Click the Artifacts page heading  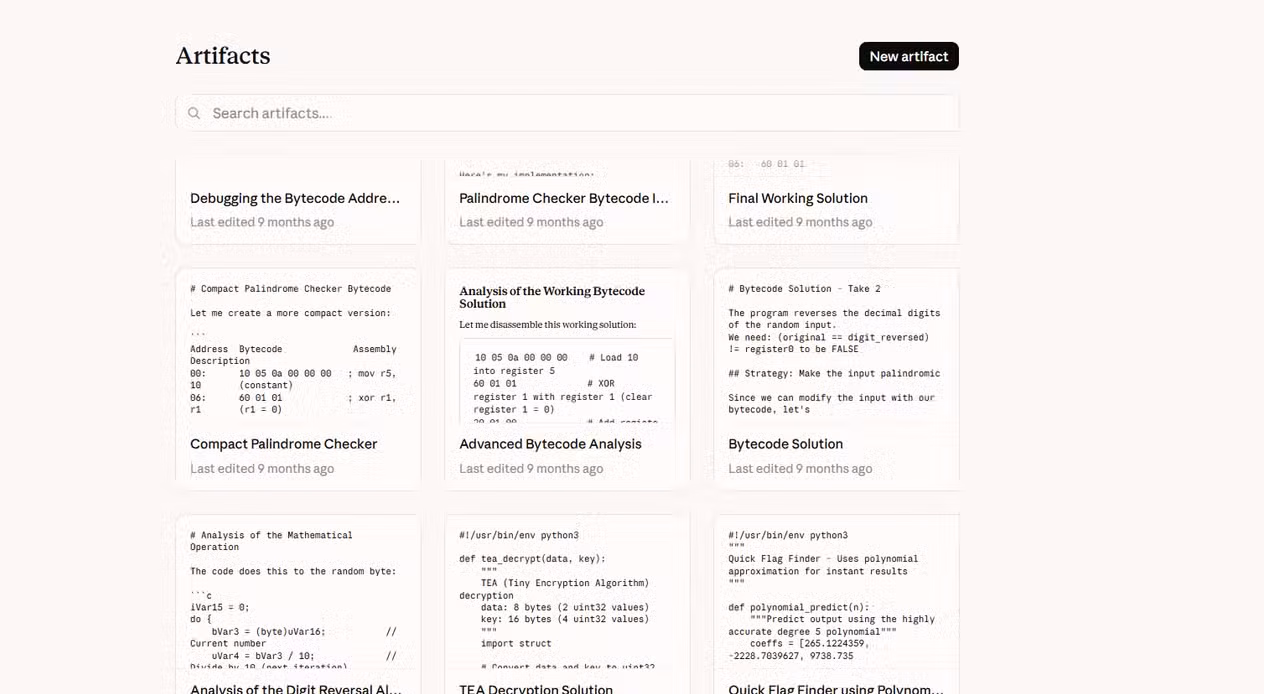click(223, 56)
